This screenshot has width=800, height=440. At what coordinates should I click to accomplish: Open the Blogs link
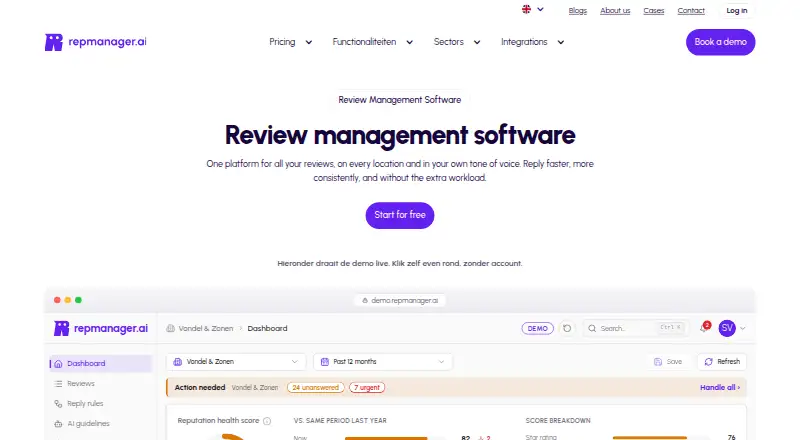(578, 11)
